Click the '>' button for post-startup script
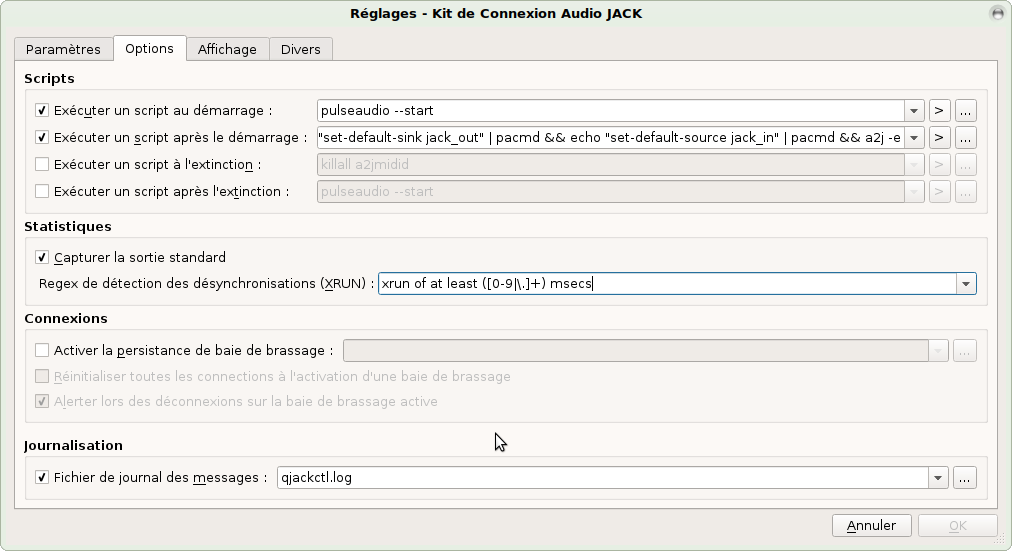Viewport: 1012px width, 551px height. coord(939,137)
